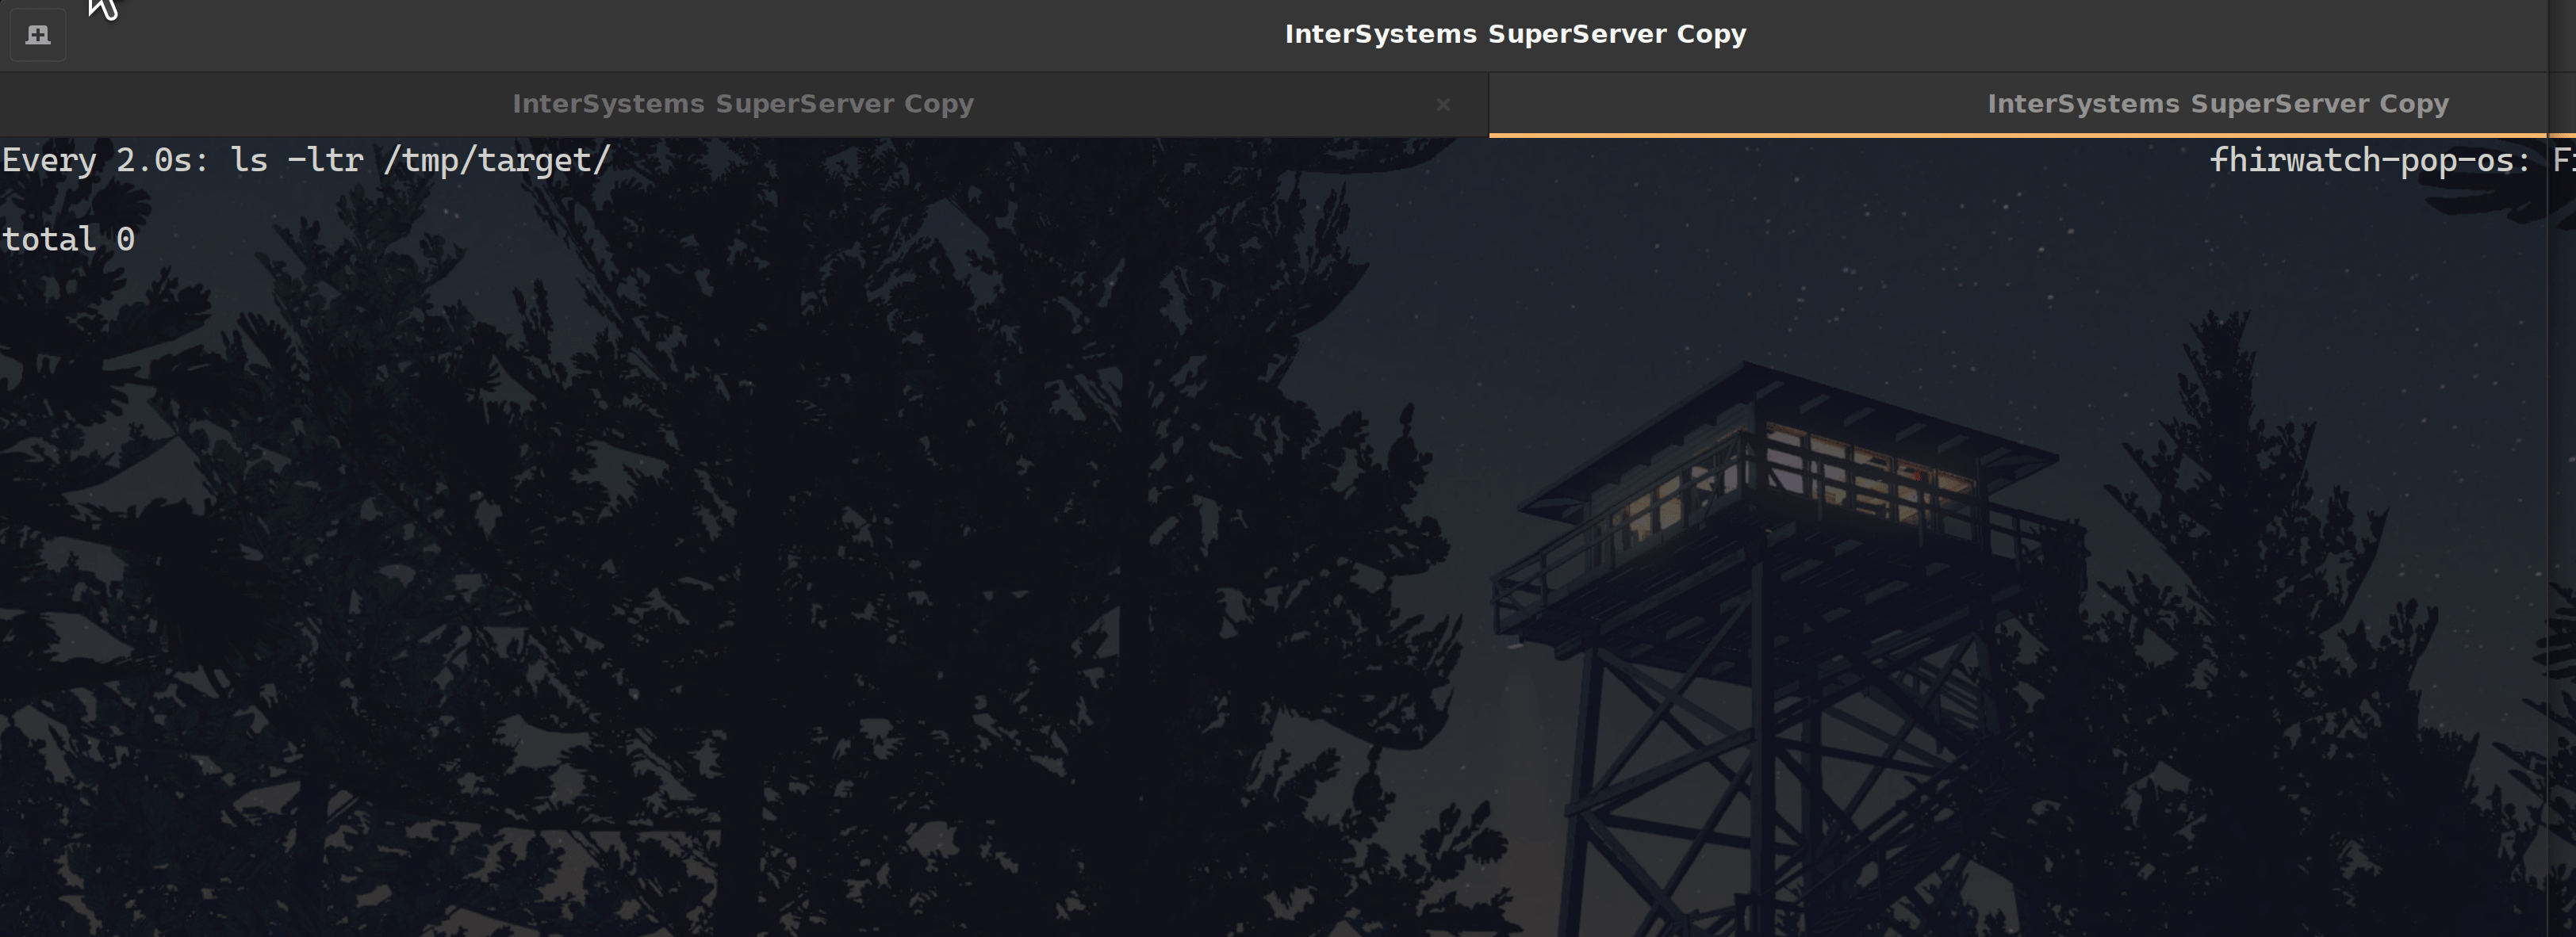The height and width of the screenshot is (937, 2576).
Task: Close the first InterSystems SuperServer Copy tab
Action: 1443,105
